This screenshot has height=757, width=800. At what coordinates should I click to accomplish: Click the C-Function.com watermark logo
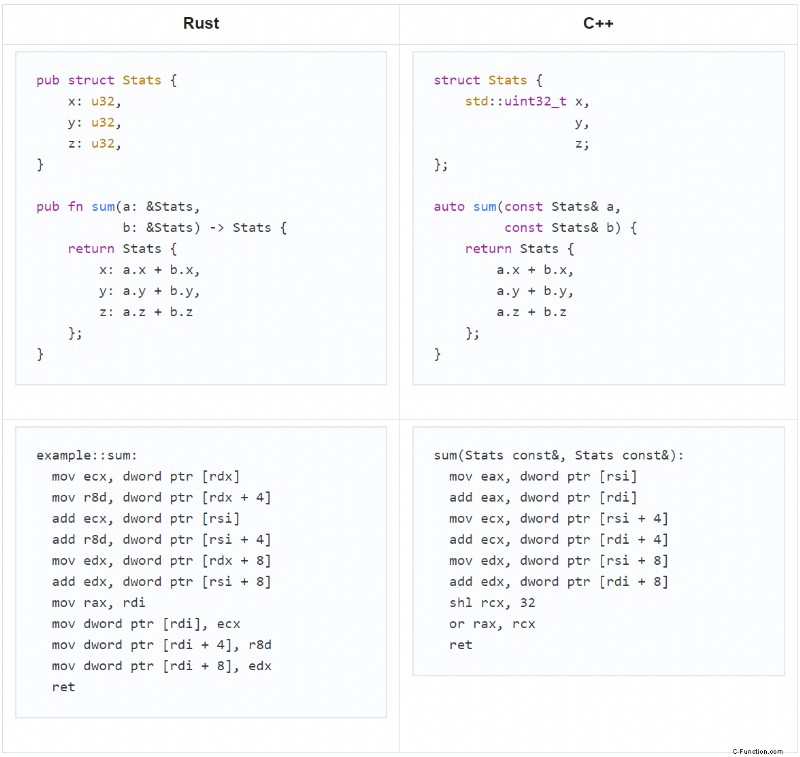tap(762, 748)
